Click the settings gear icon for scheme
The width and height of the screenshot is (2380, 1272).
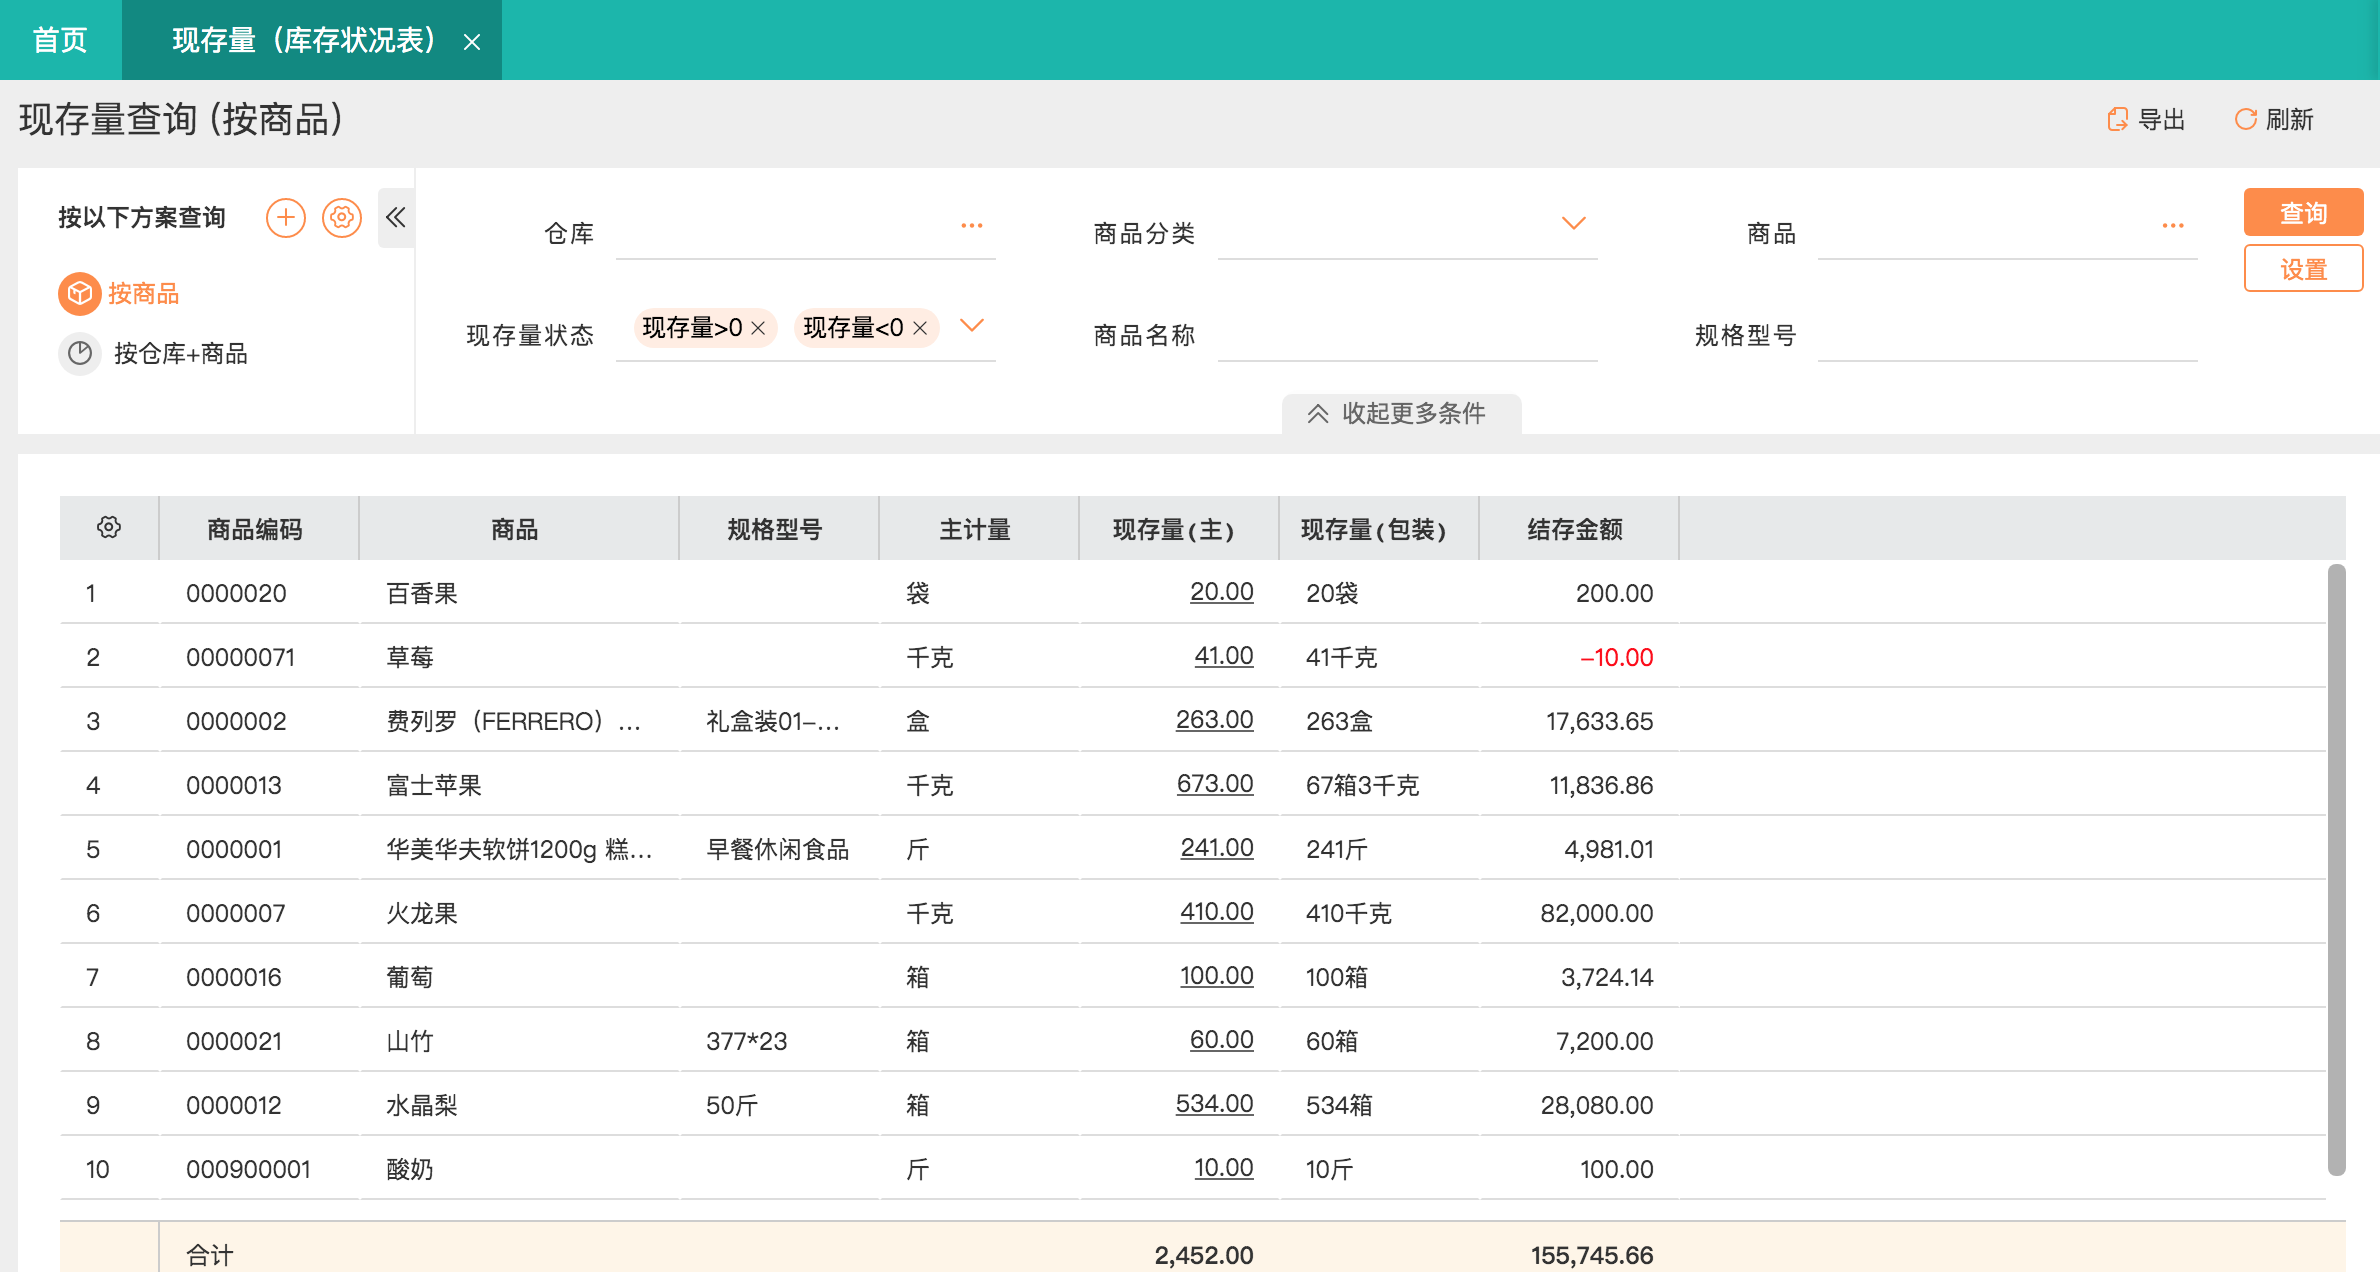pyautogui.click(x=342, y=219)
